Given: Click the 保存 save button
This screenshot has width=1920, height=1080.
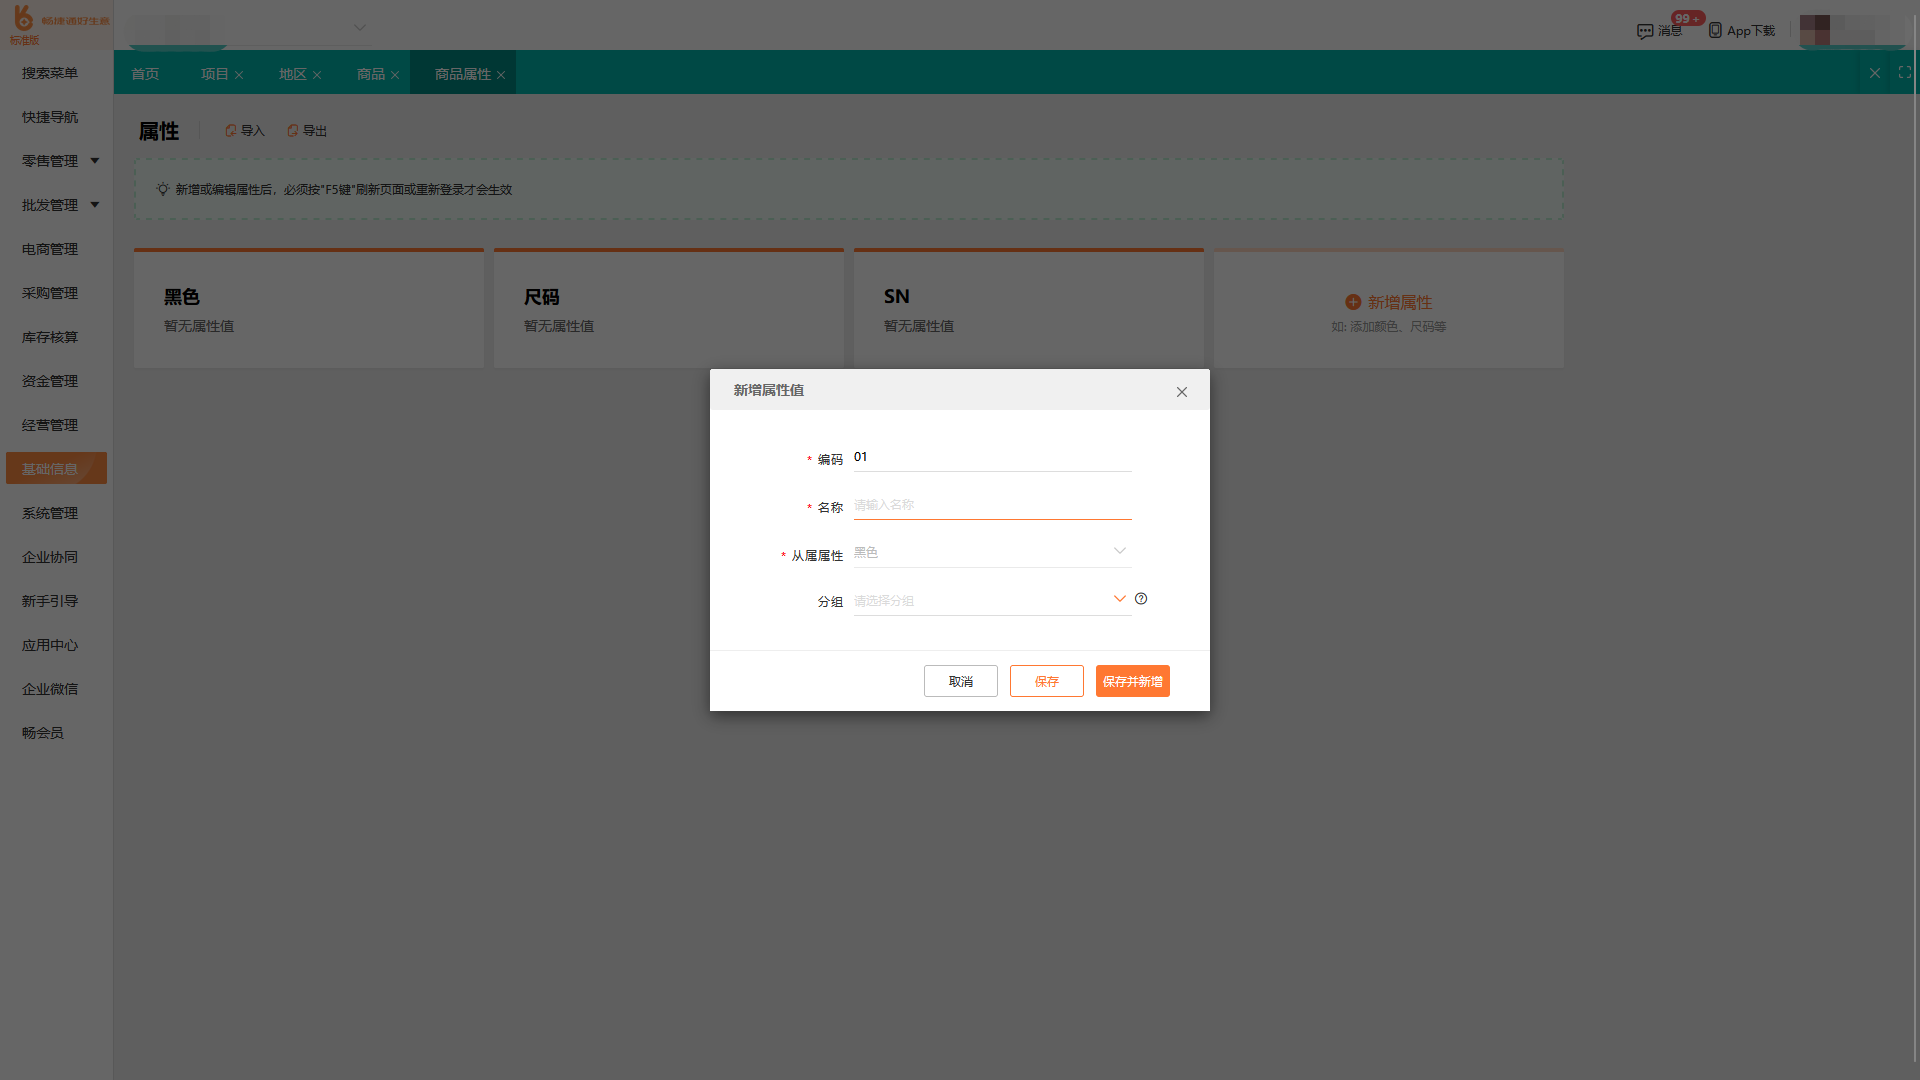Looking at the screenshot, I should pyautogui.click(x=1047, y=680).
